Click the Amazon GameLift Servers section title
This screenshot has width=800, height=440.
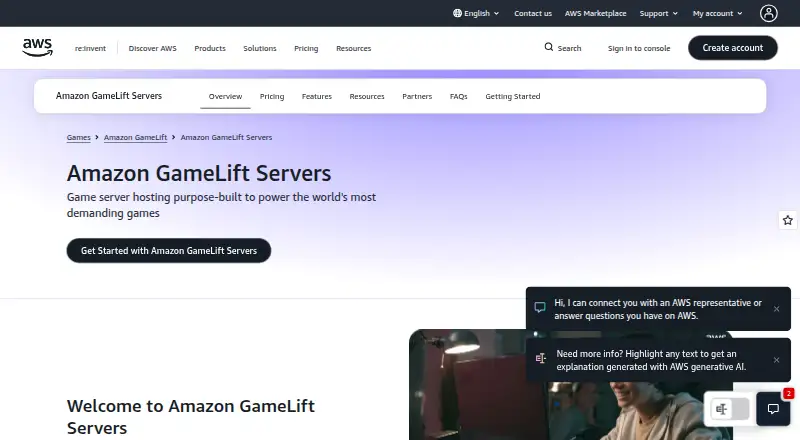click(109, 95)
